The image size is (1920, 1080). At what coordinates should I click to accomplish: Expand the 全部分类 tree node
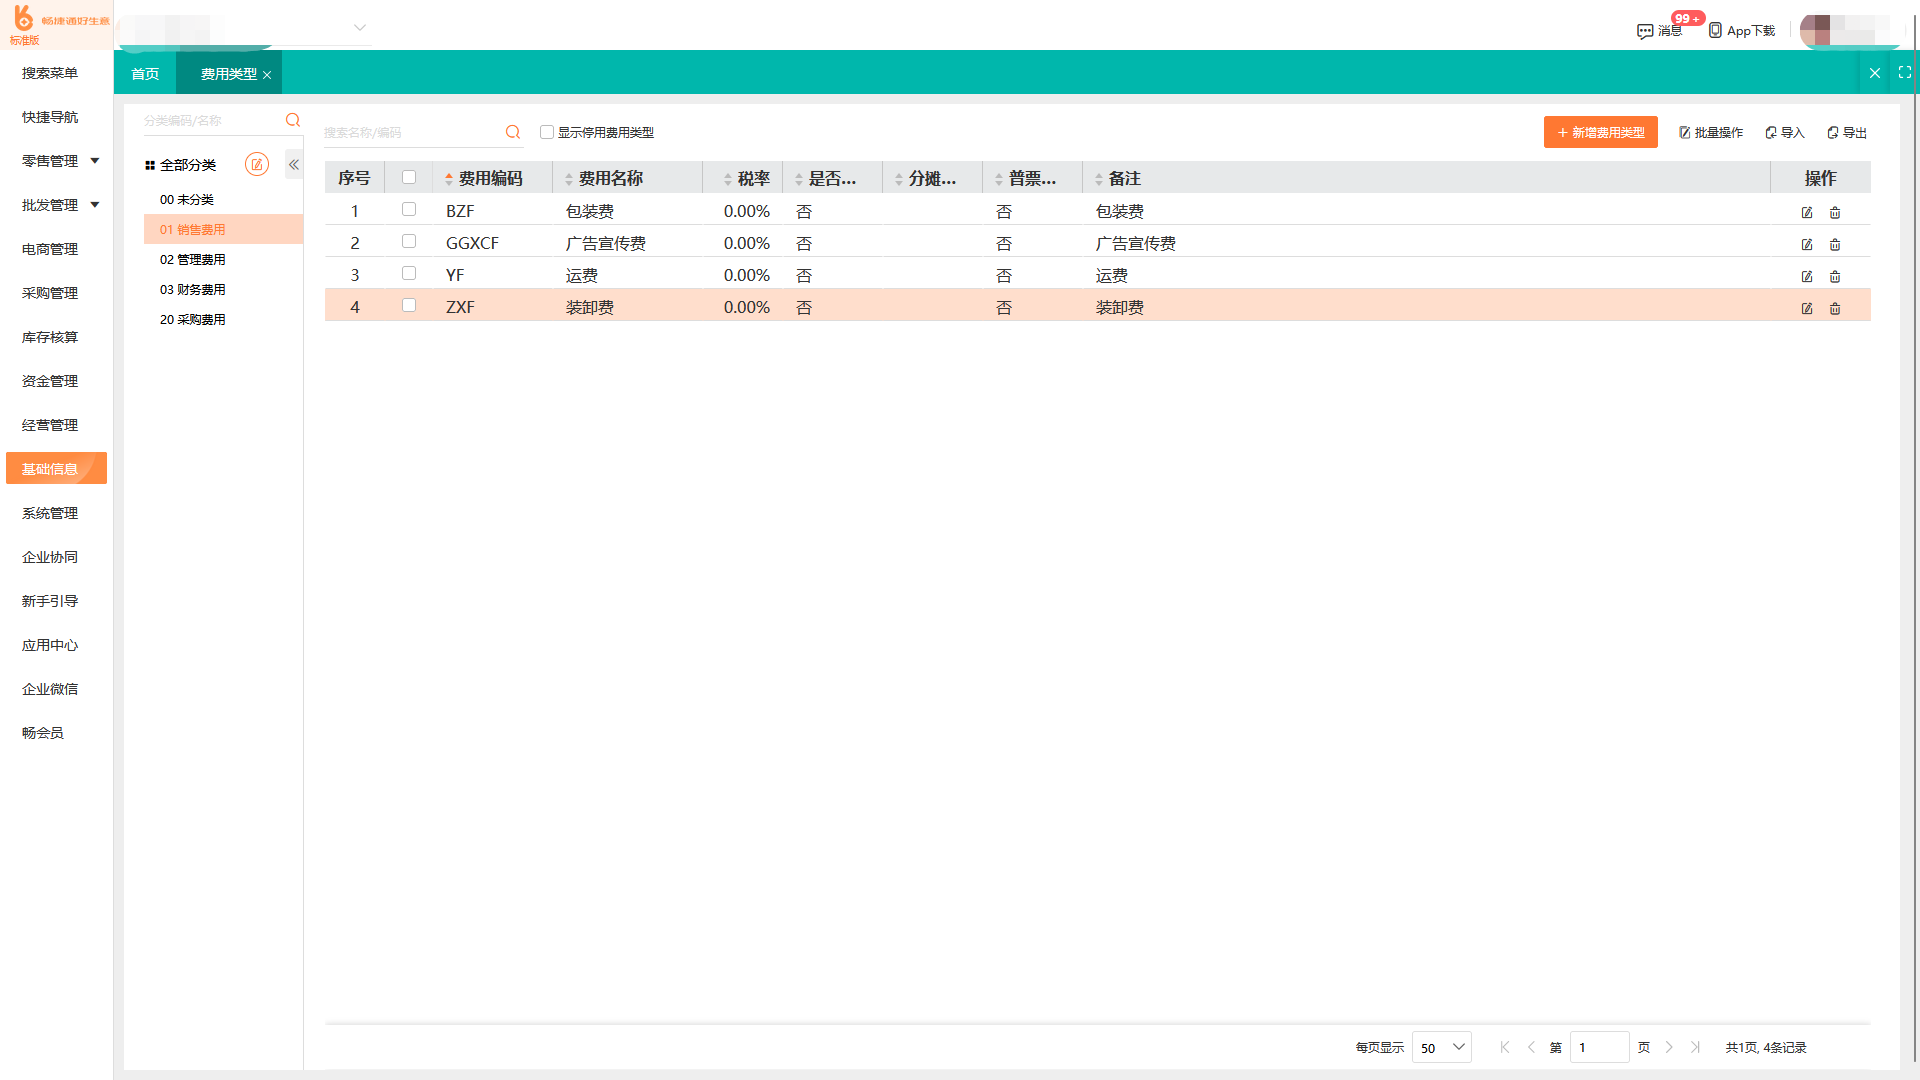pyautogui.click(x=149, y=164)
